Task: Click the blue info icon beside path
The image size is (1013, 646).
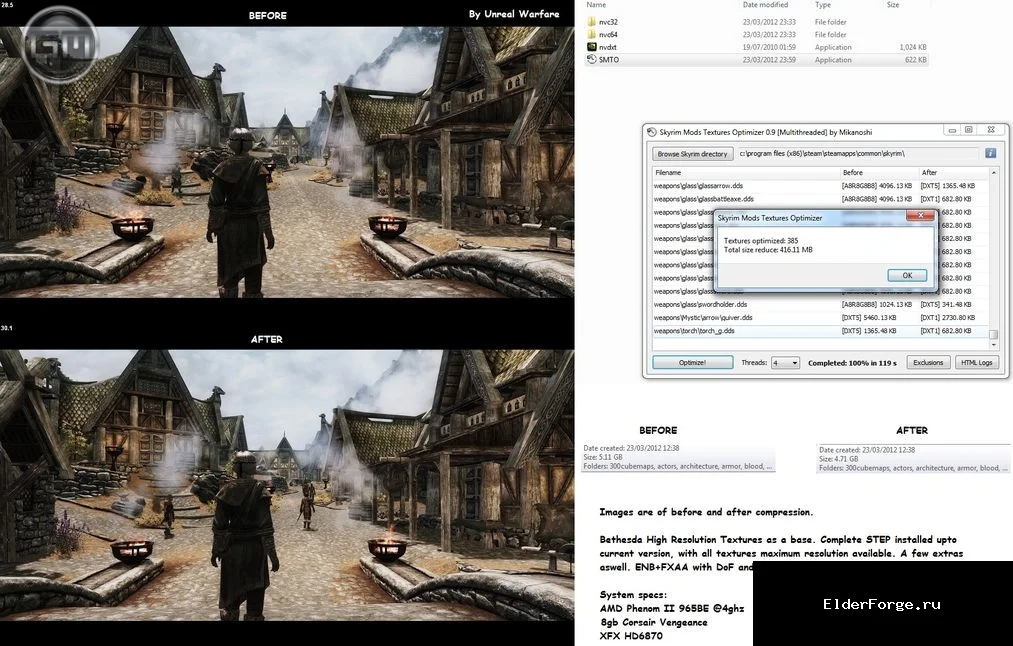Action: tap(990, 154)
